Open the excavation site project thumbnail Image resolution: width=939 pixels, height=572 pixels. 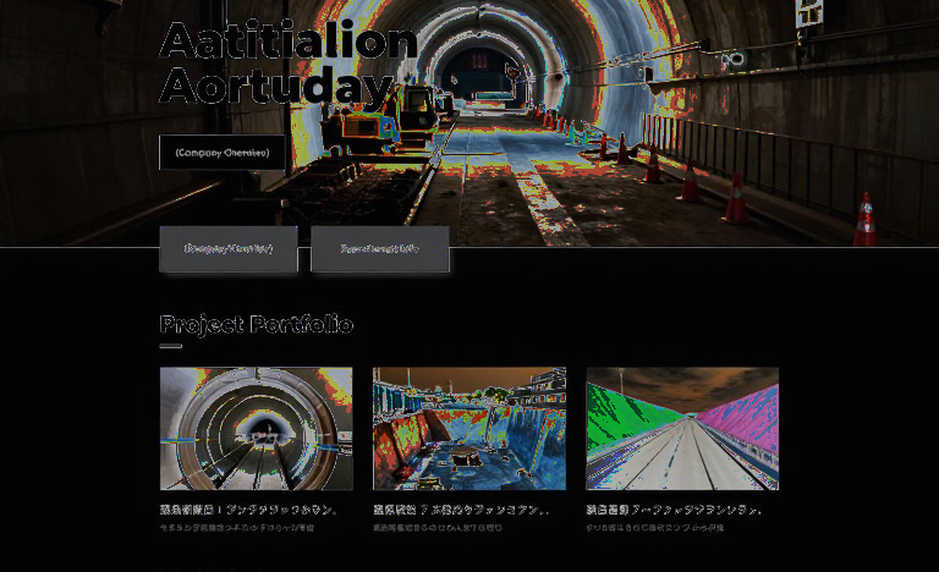(x=470, y=428)
